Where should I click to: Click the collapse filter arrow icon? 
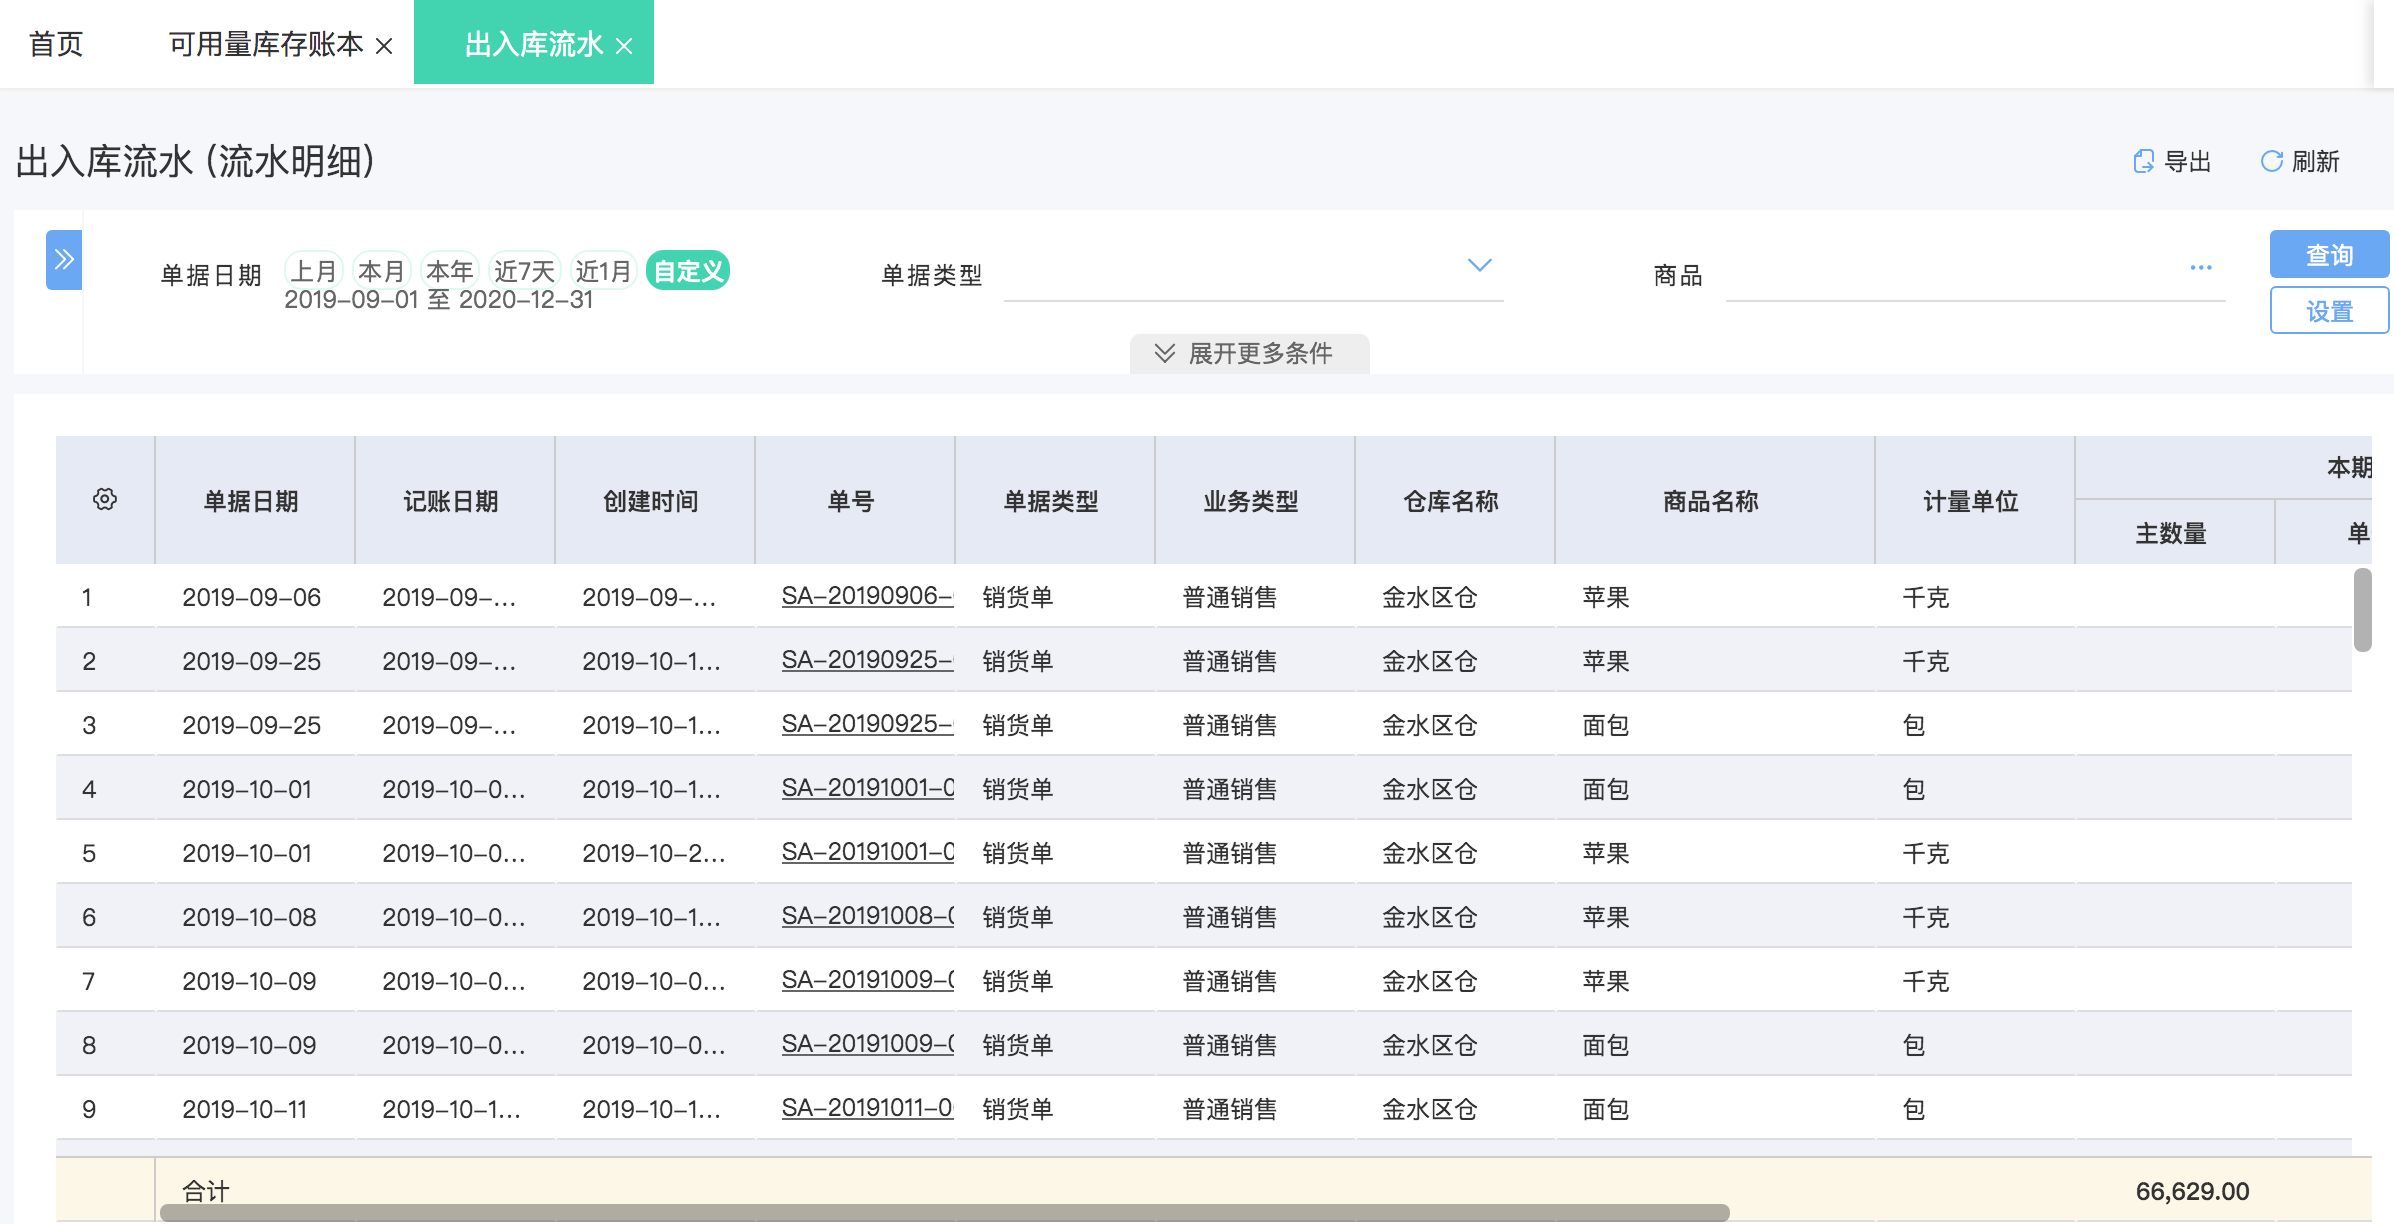tap(61, 256)
